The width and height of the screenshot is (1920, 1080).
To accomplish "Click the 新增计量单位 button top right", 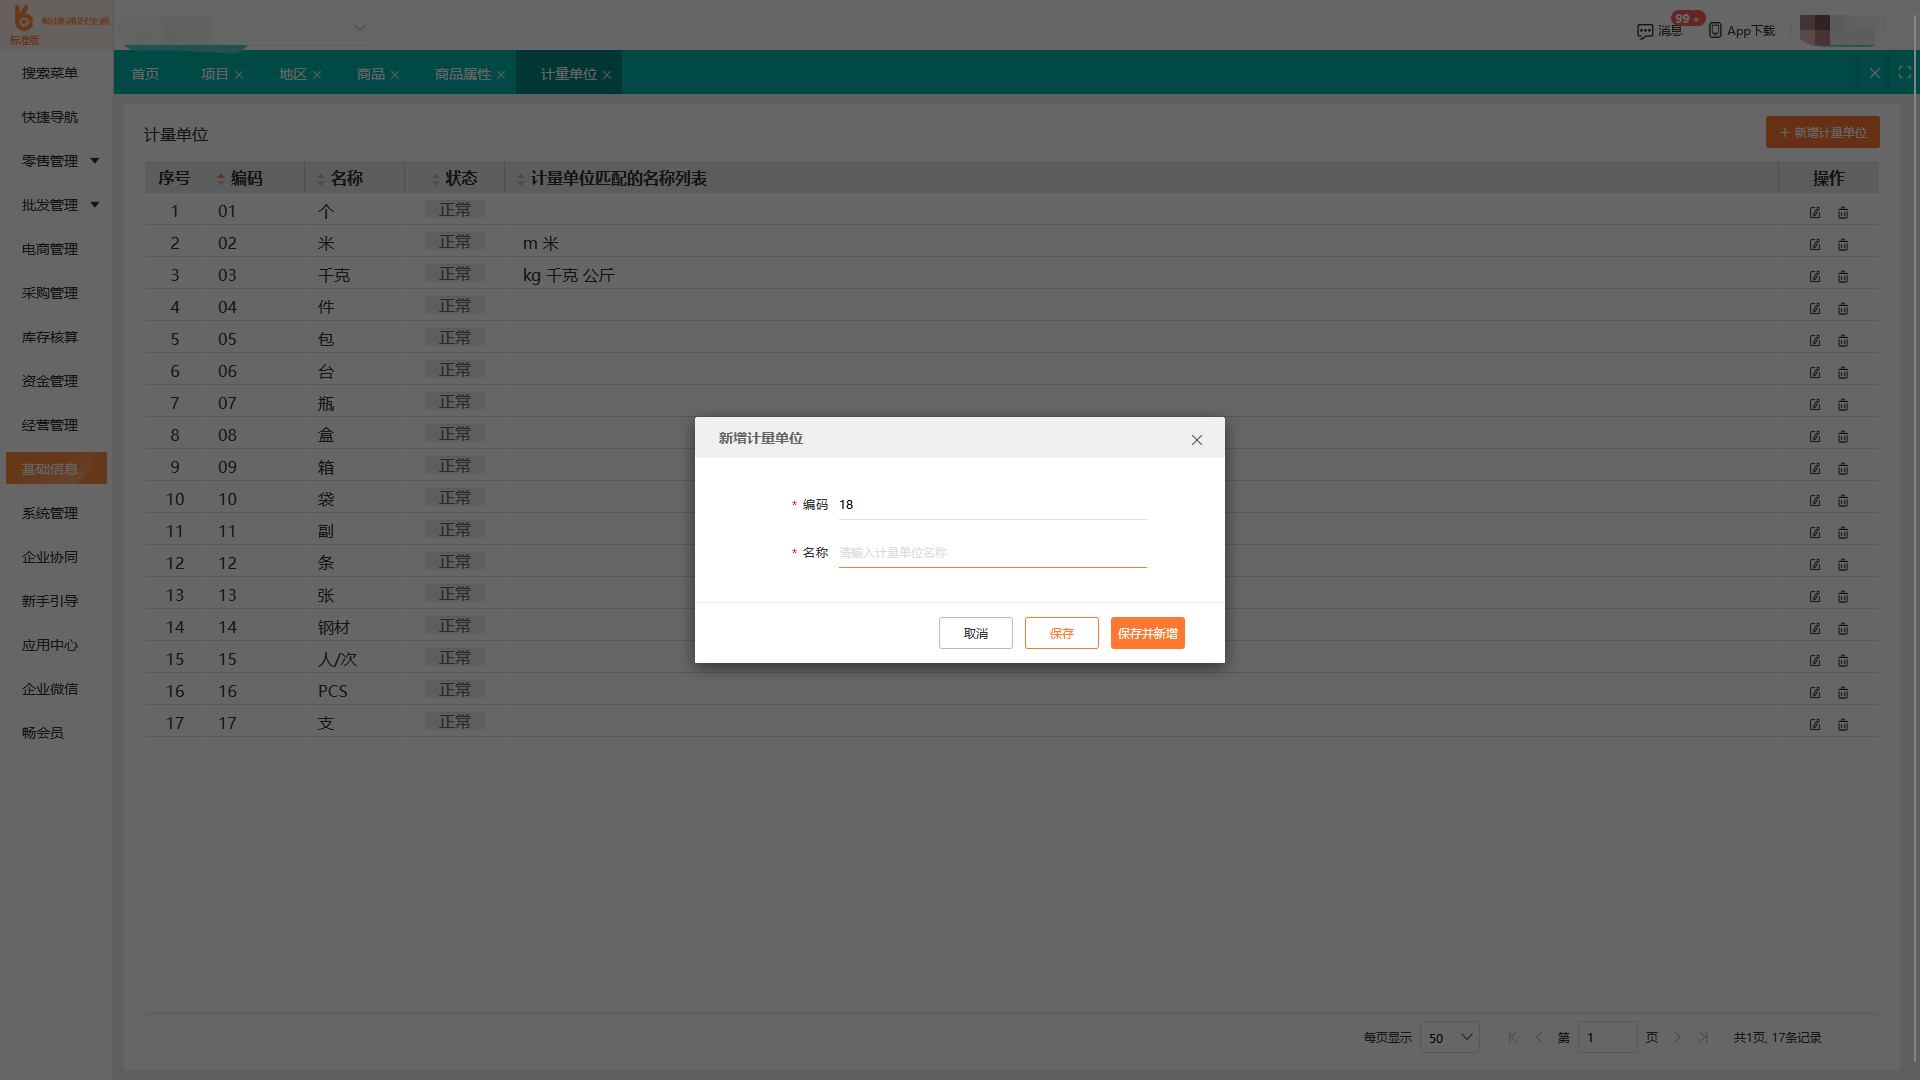I will click(1822, 132).
